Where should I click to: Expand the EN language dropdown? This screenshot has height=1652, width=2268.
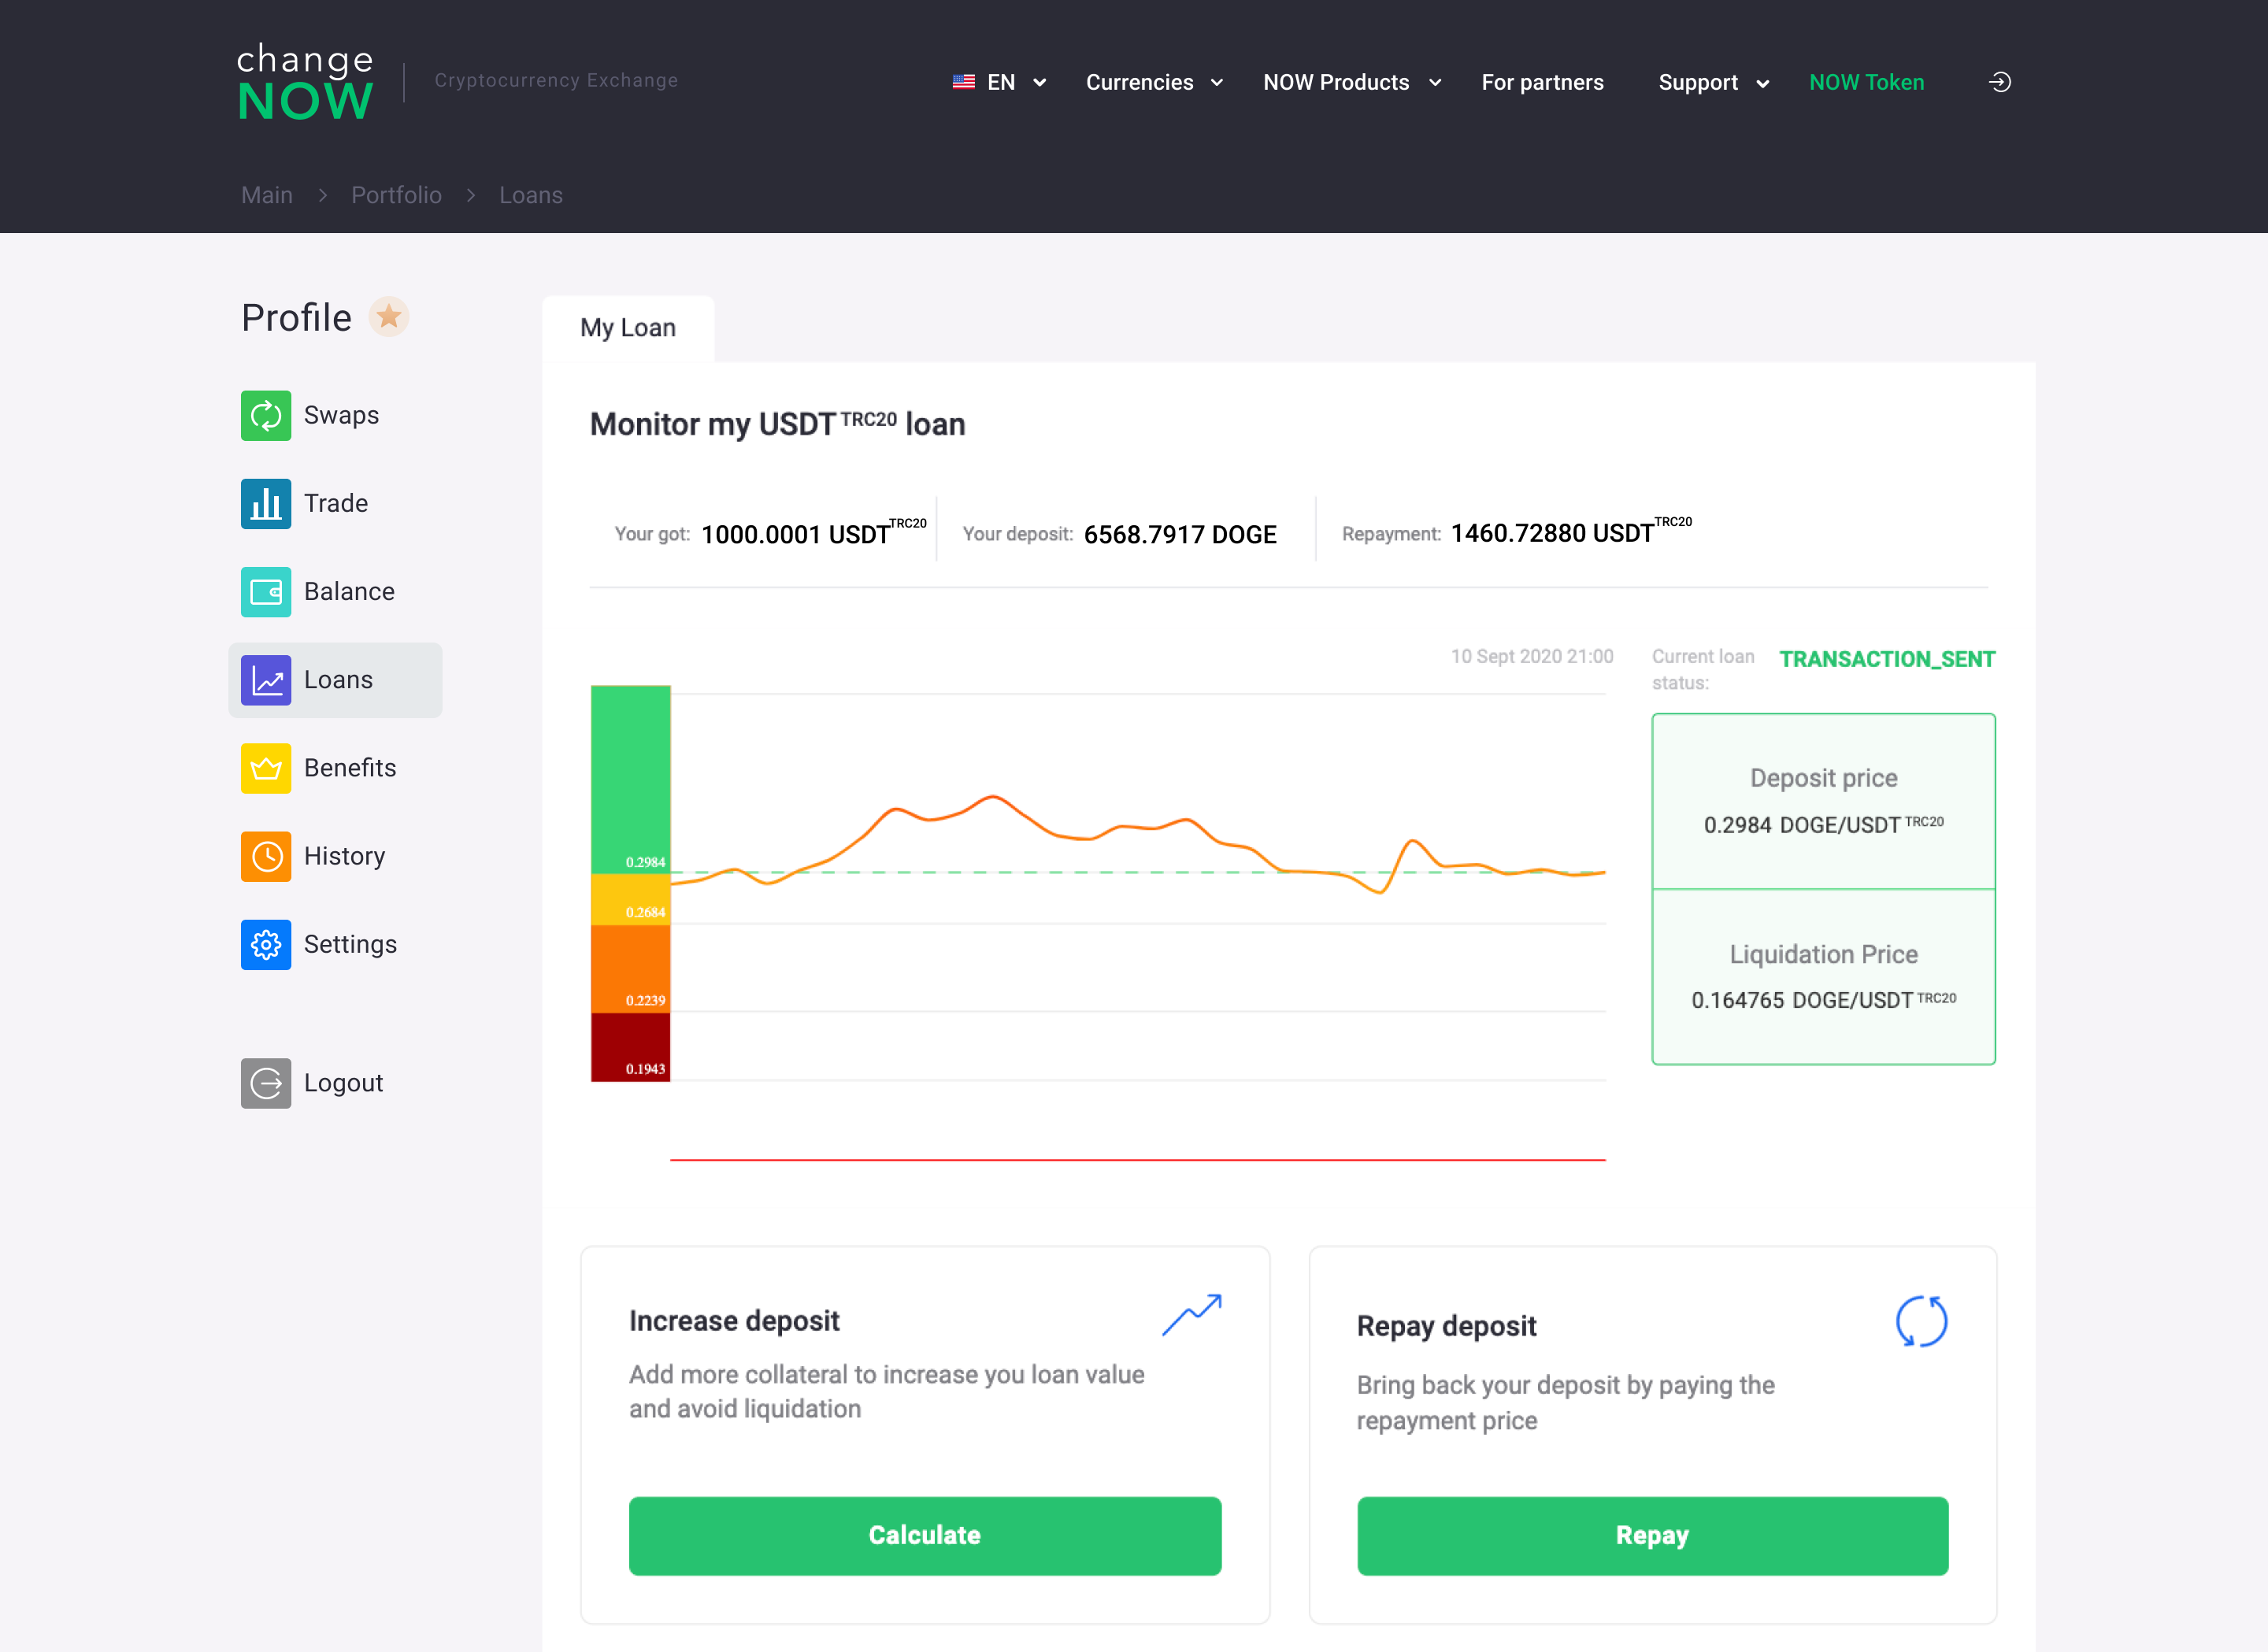[x=999, y=82]
